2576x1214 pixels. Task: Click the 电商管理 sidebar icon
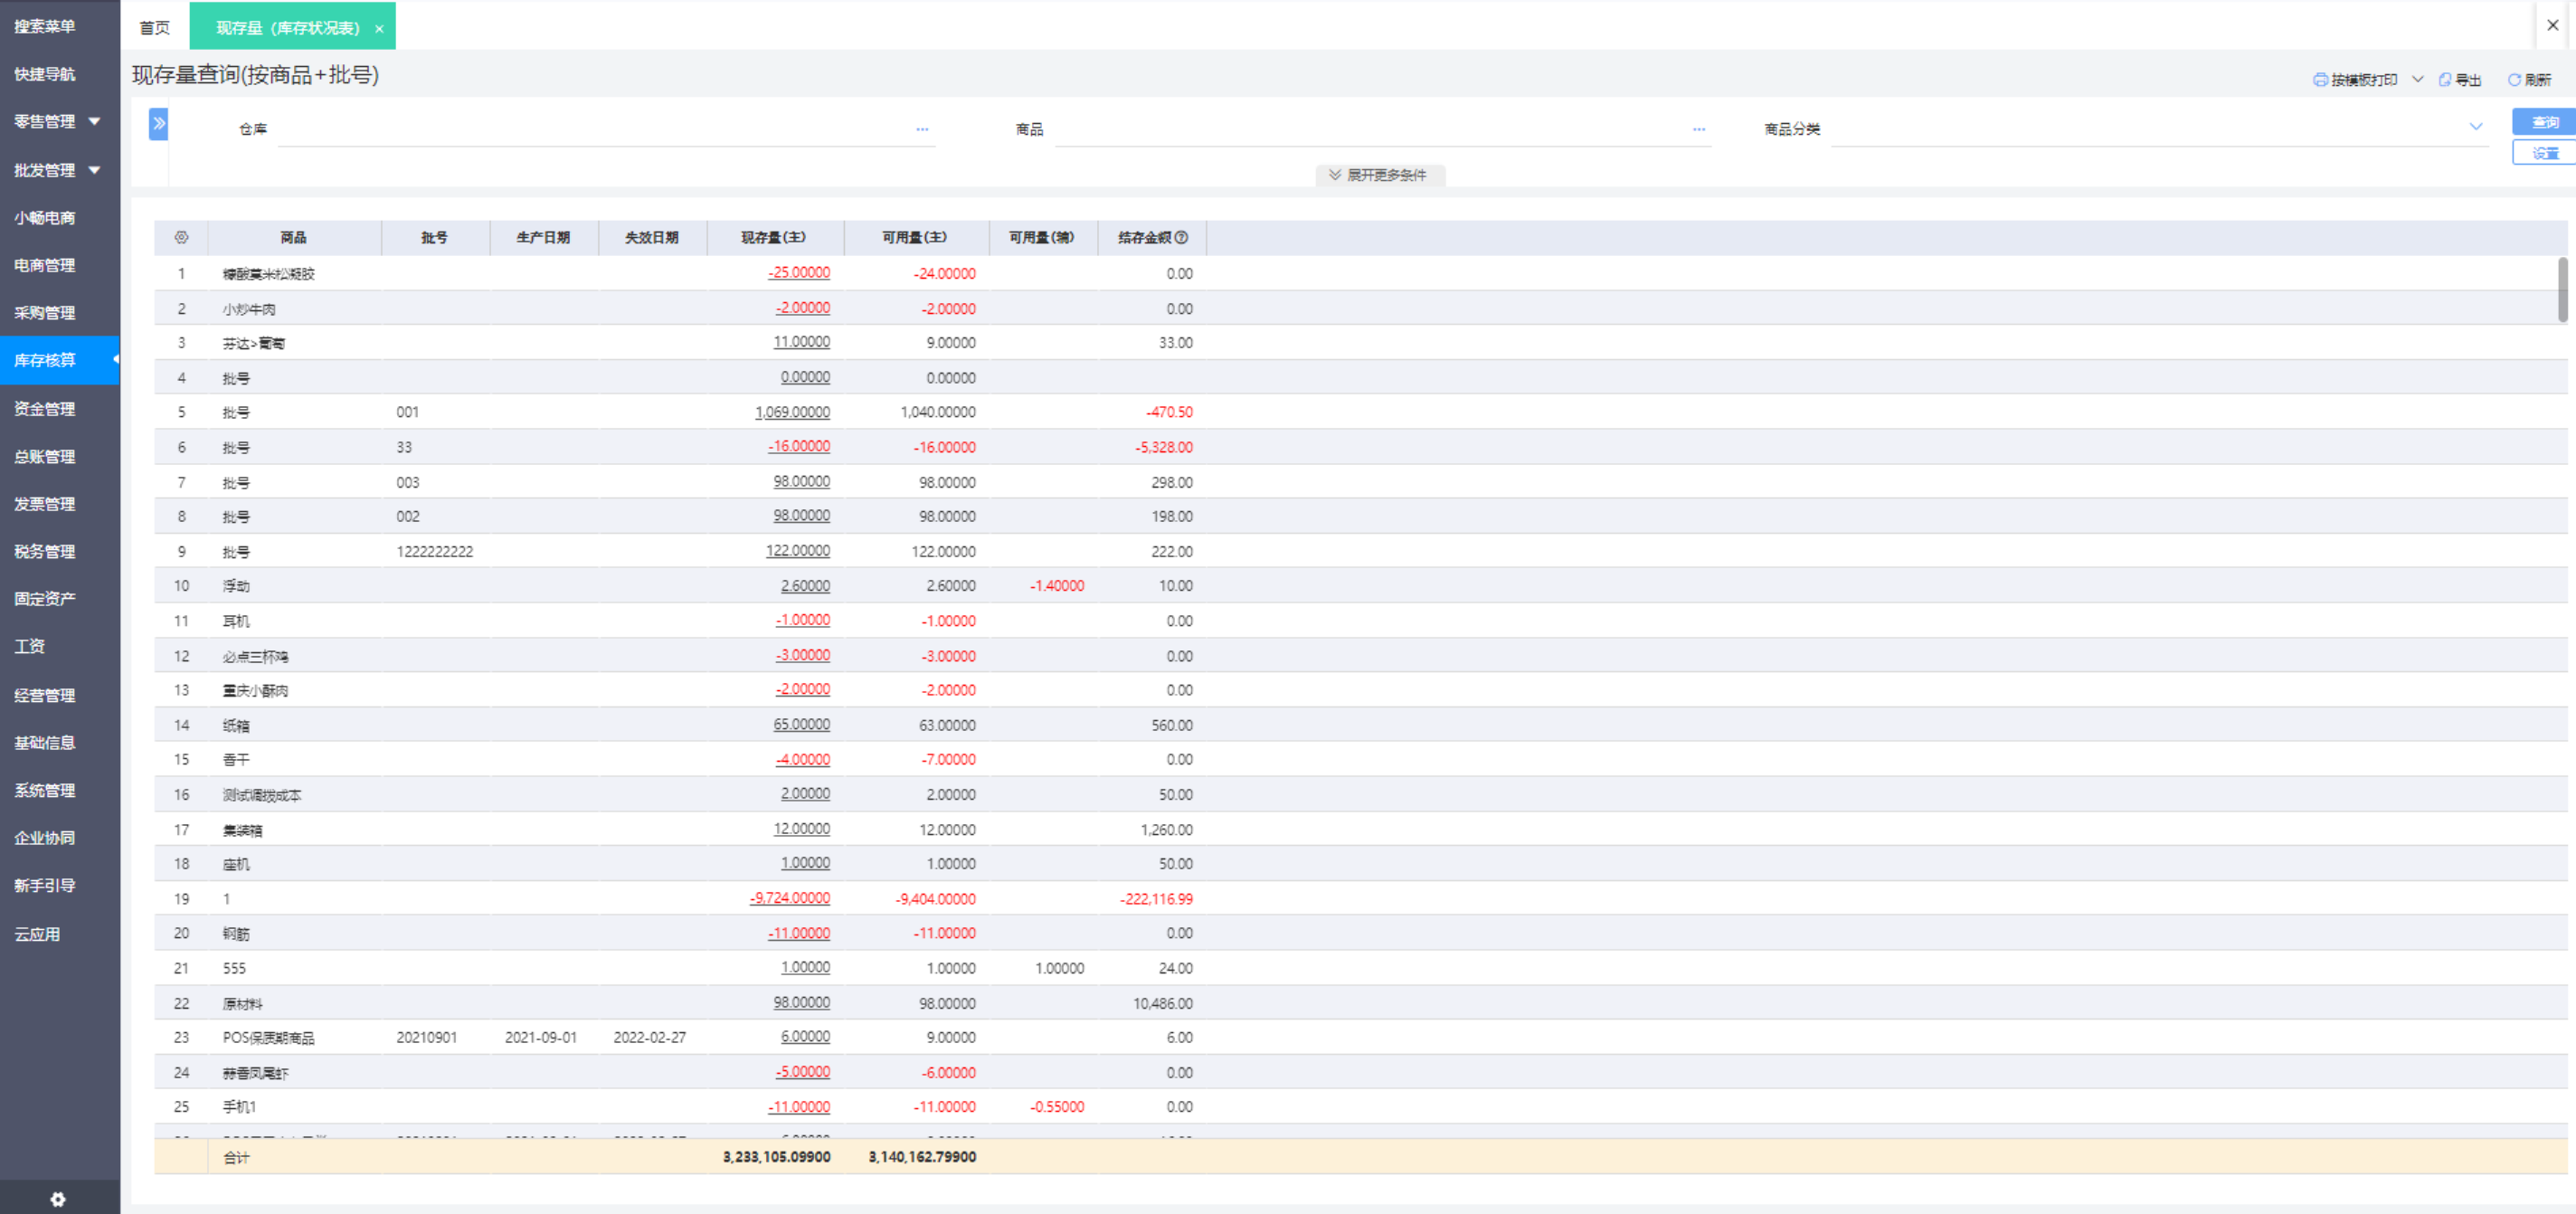pos(62,264)
